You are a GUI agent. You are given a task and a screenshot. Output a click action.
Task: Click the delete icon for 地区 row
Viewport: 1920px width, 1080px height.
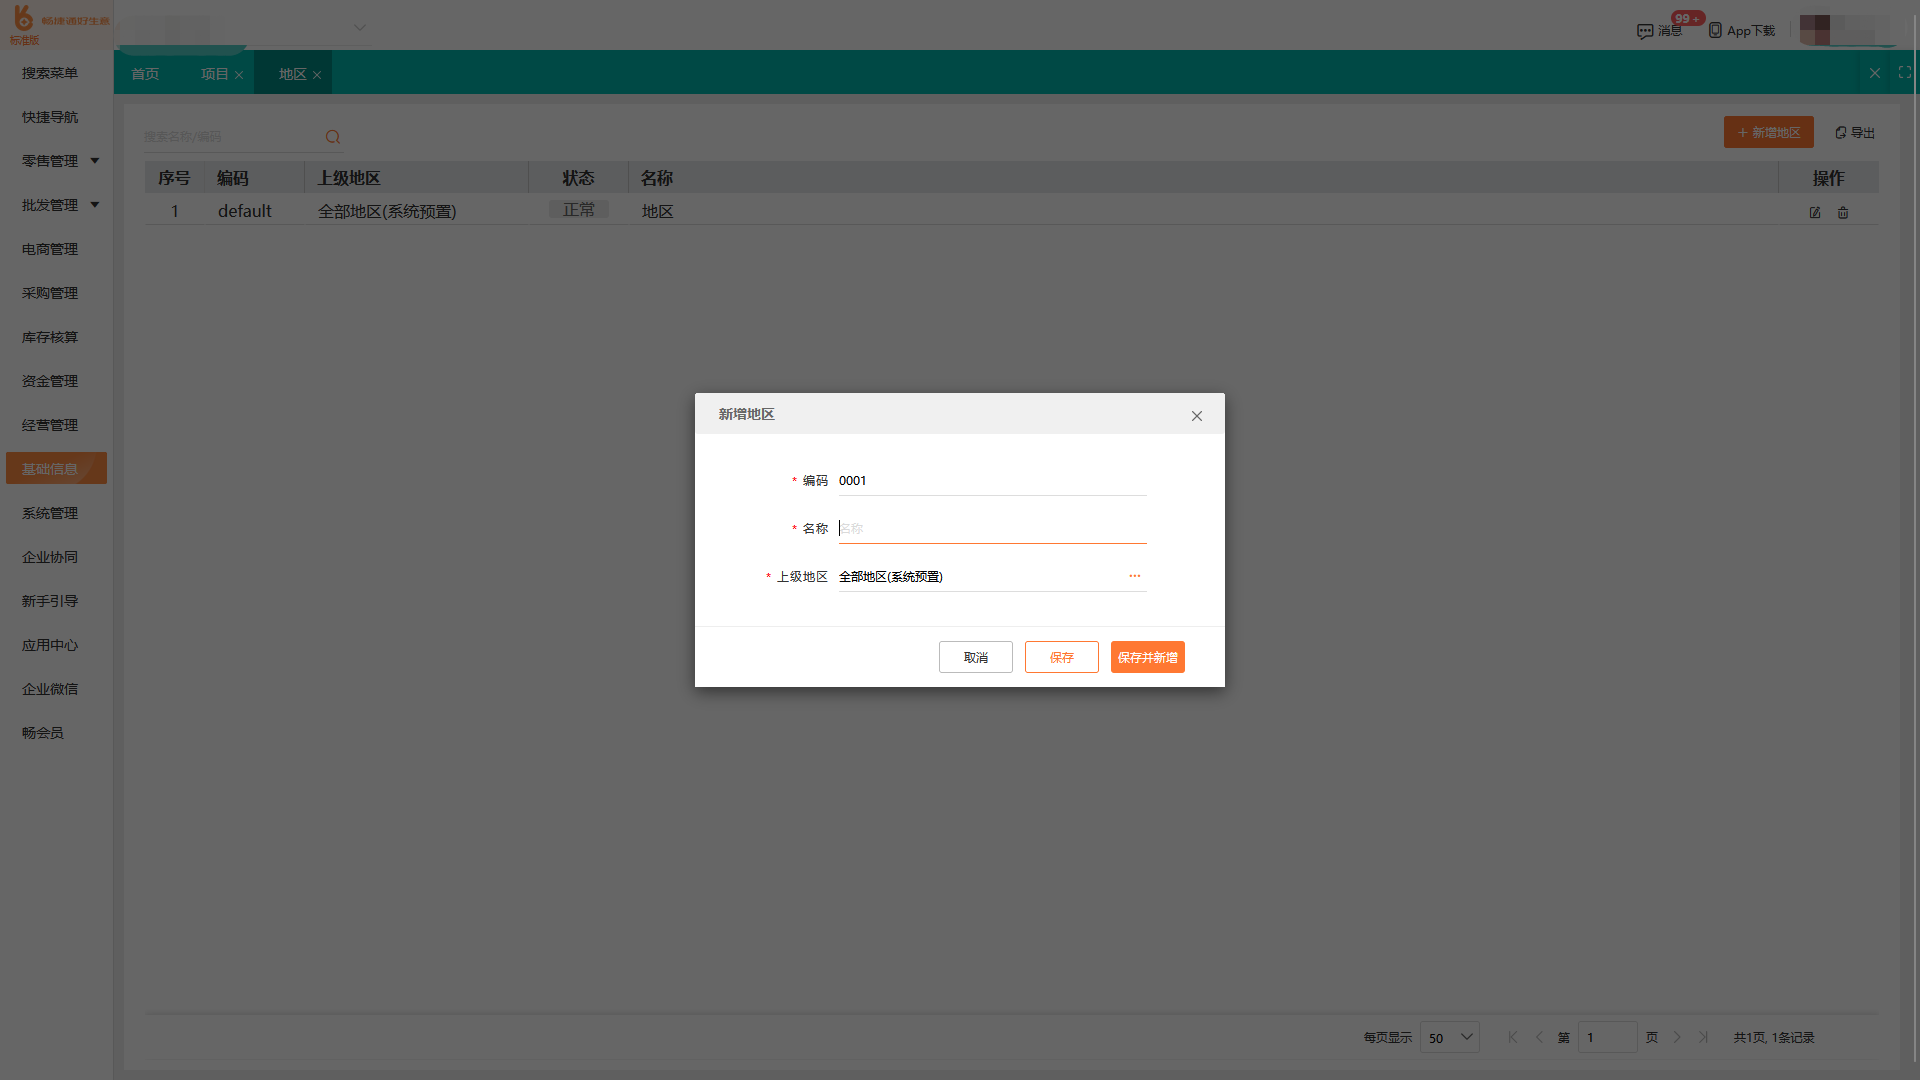(x=1842, y=212)
